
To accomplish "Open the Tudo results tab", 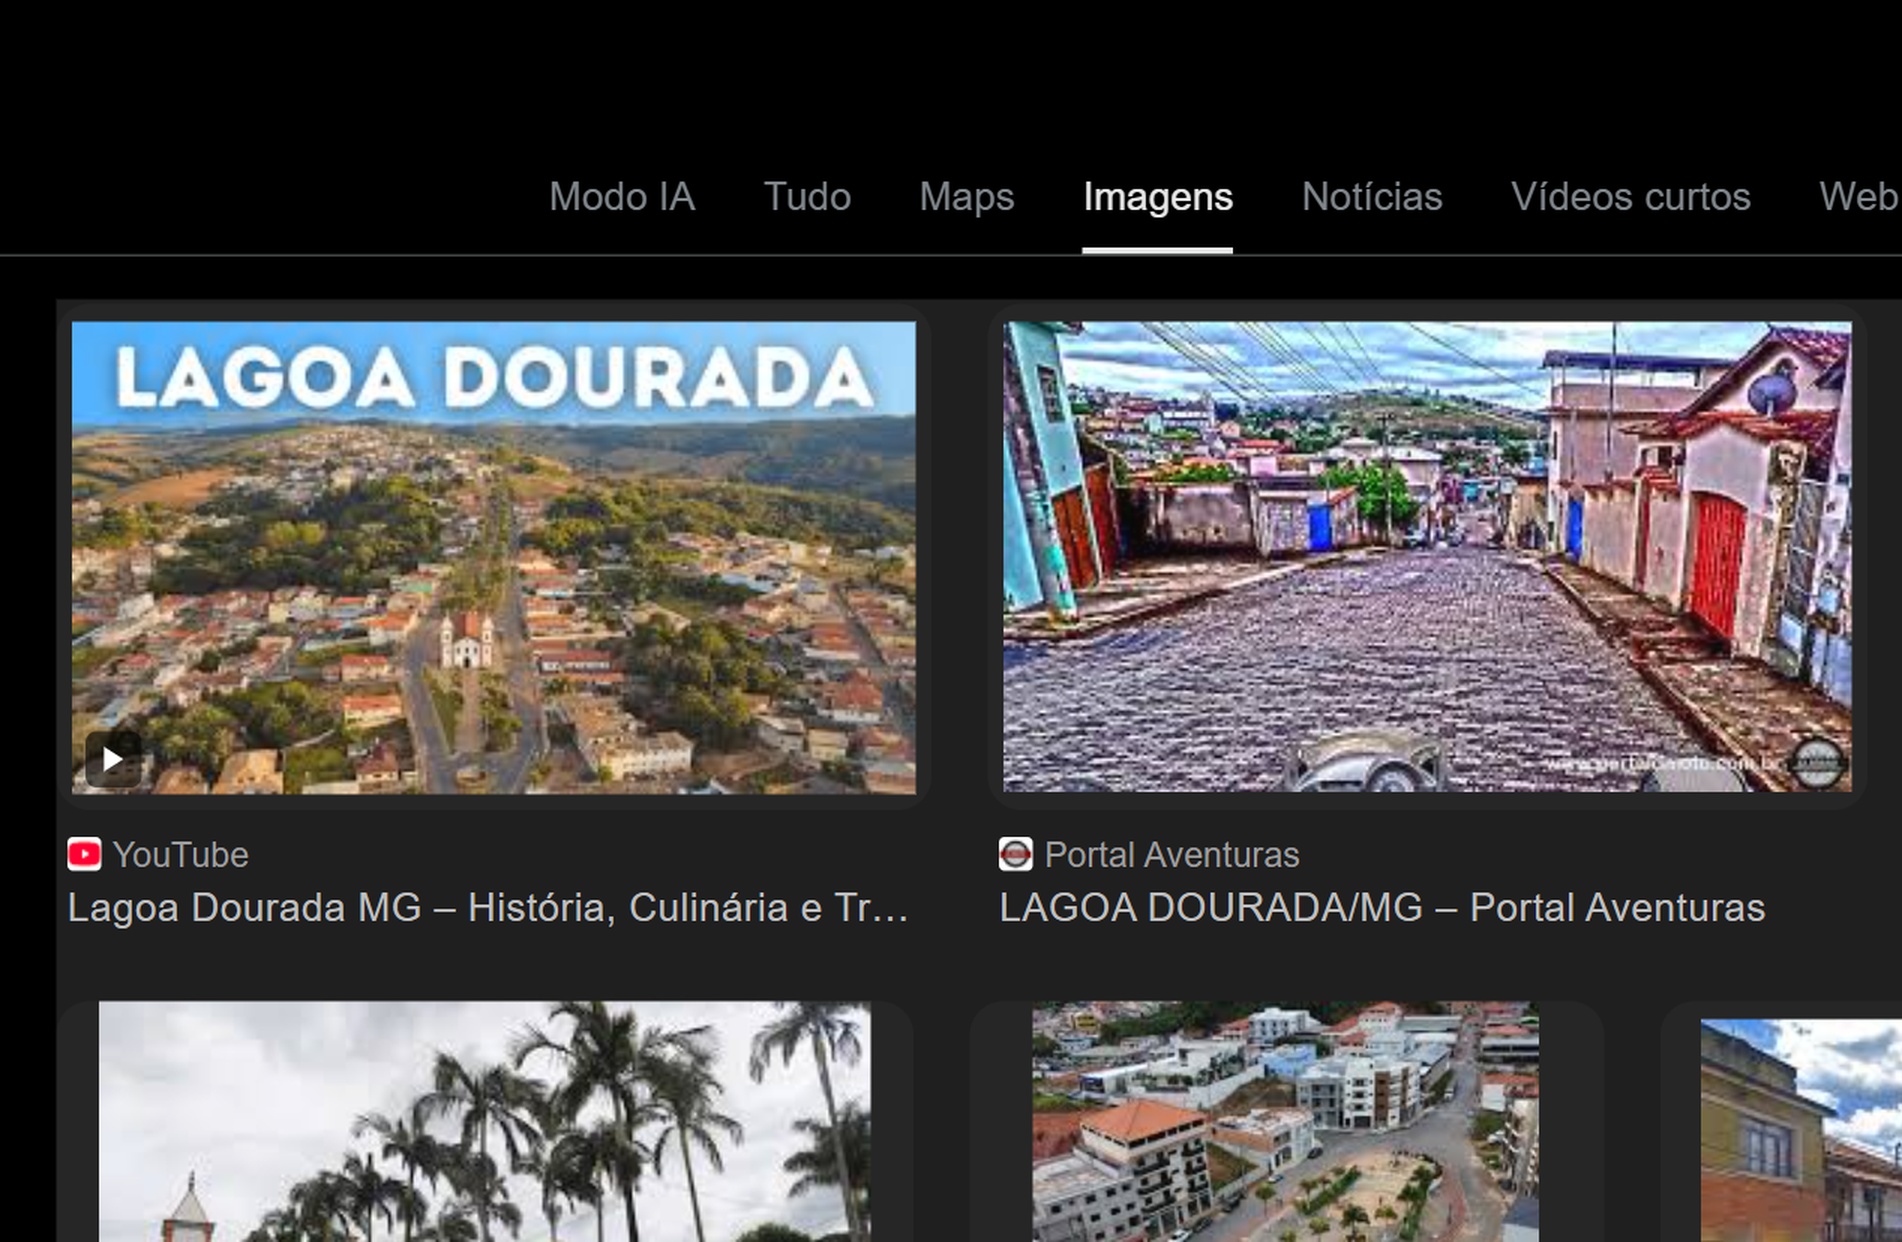I will coord(807,197).
